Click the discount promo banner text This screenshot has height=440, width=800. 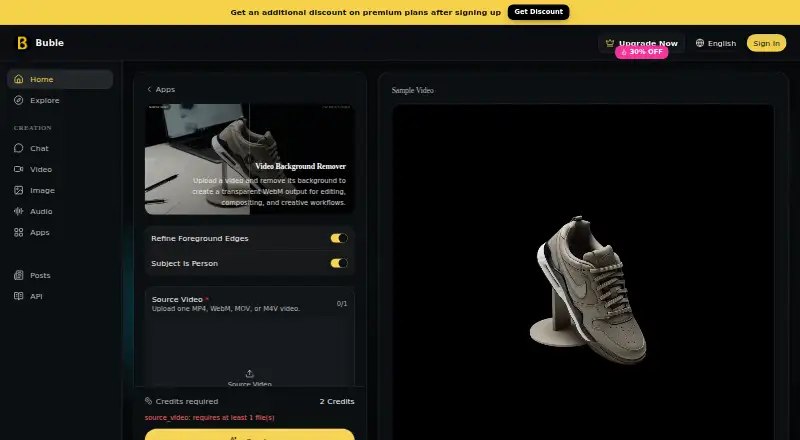coord(365,12)
